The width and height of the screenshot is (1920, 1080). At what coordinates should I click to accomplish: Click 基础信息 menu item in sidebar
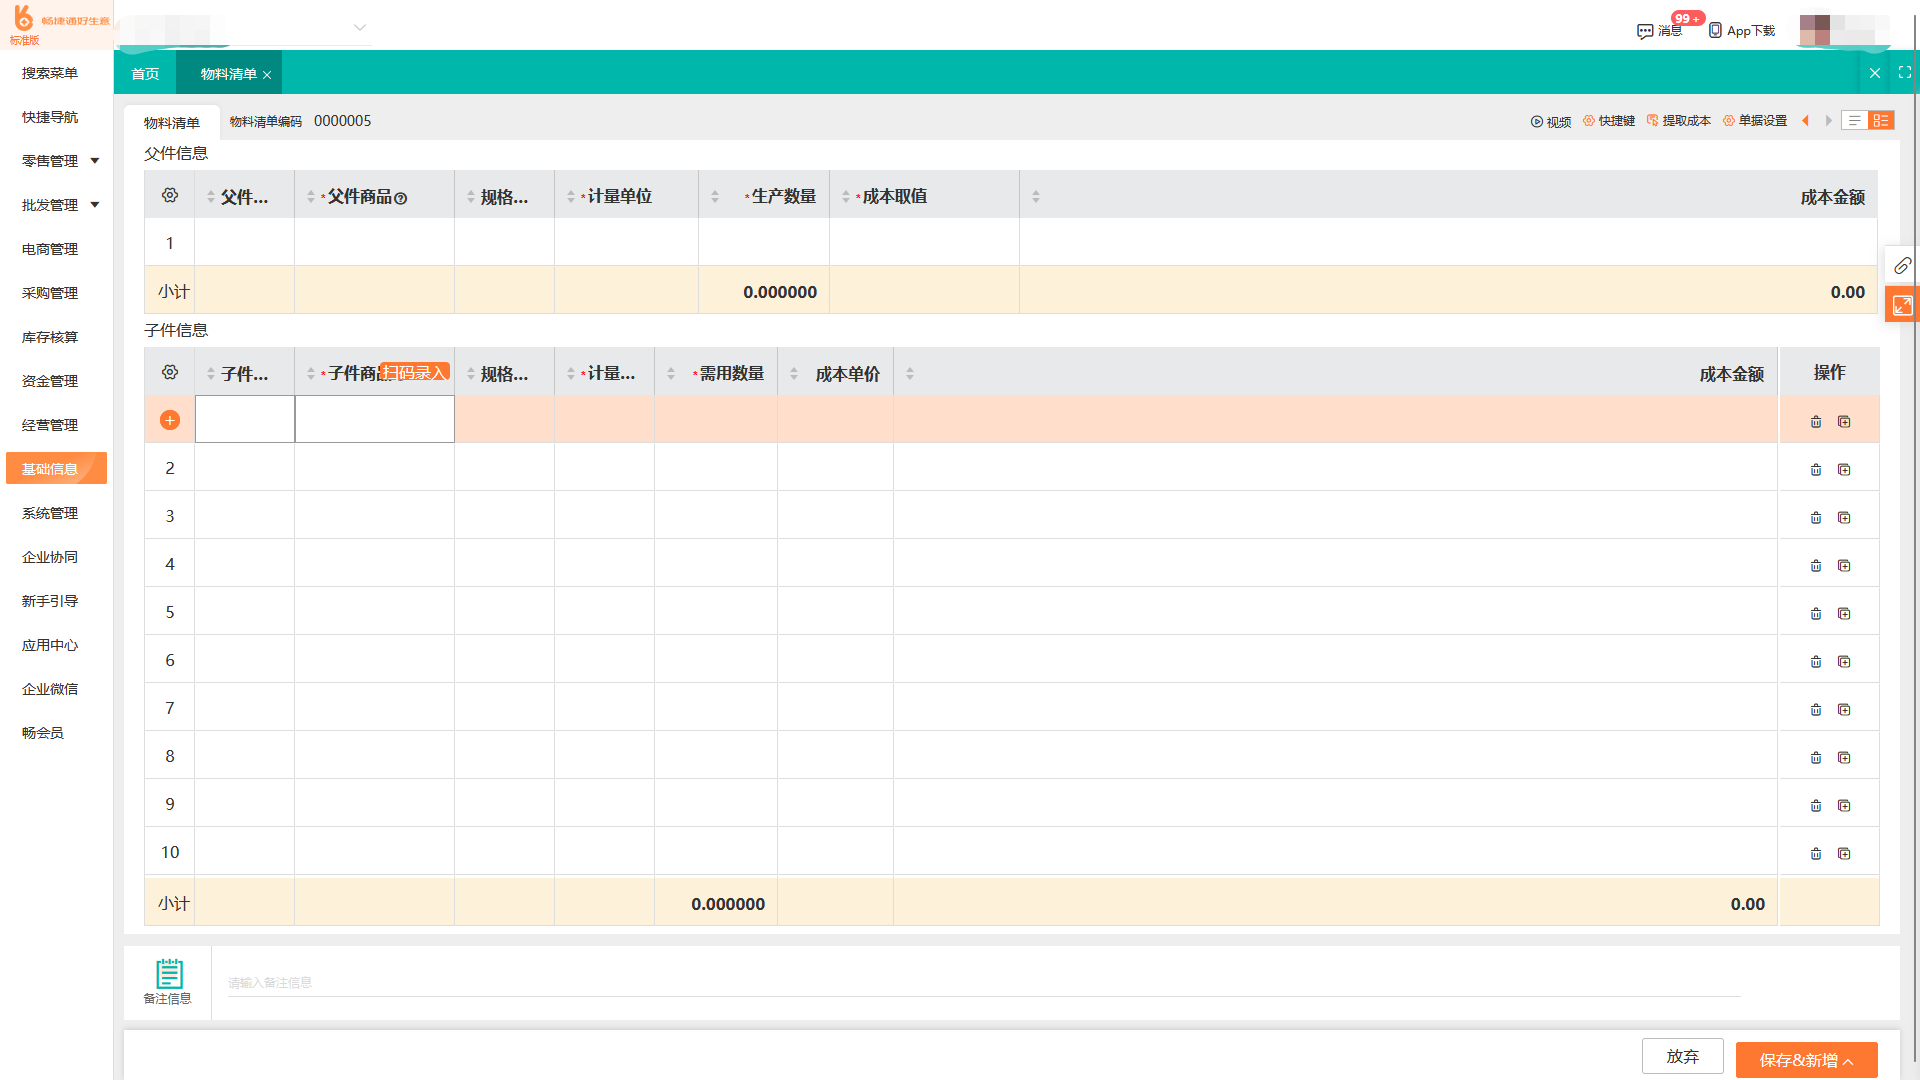tap(53, 468)
